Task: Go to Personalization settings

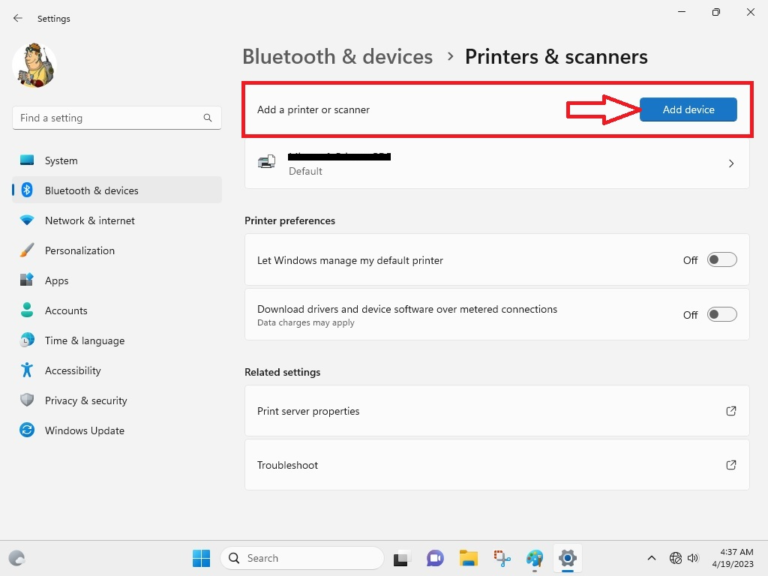Action: pos(117,250)
